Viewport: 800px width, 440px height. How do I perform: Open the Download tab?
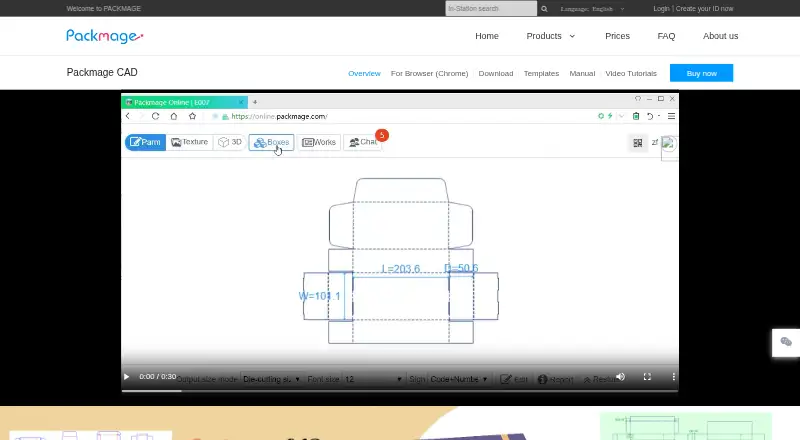coord(496,74)
